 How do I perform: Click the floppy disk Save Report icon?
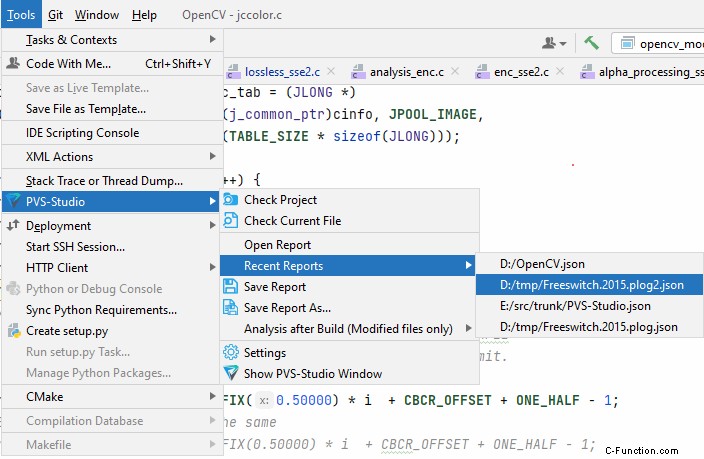(x=231, y=287)
